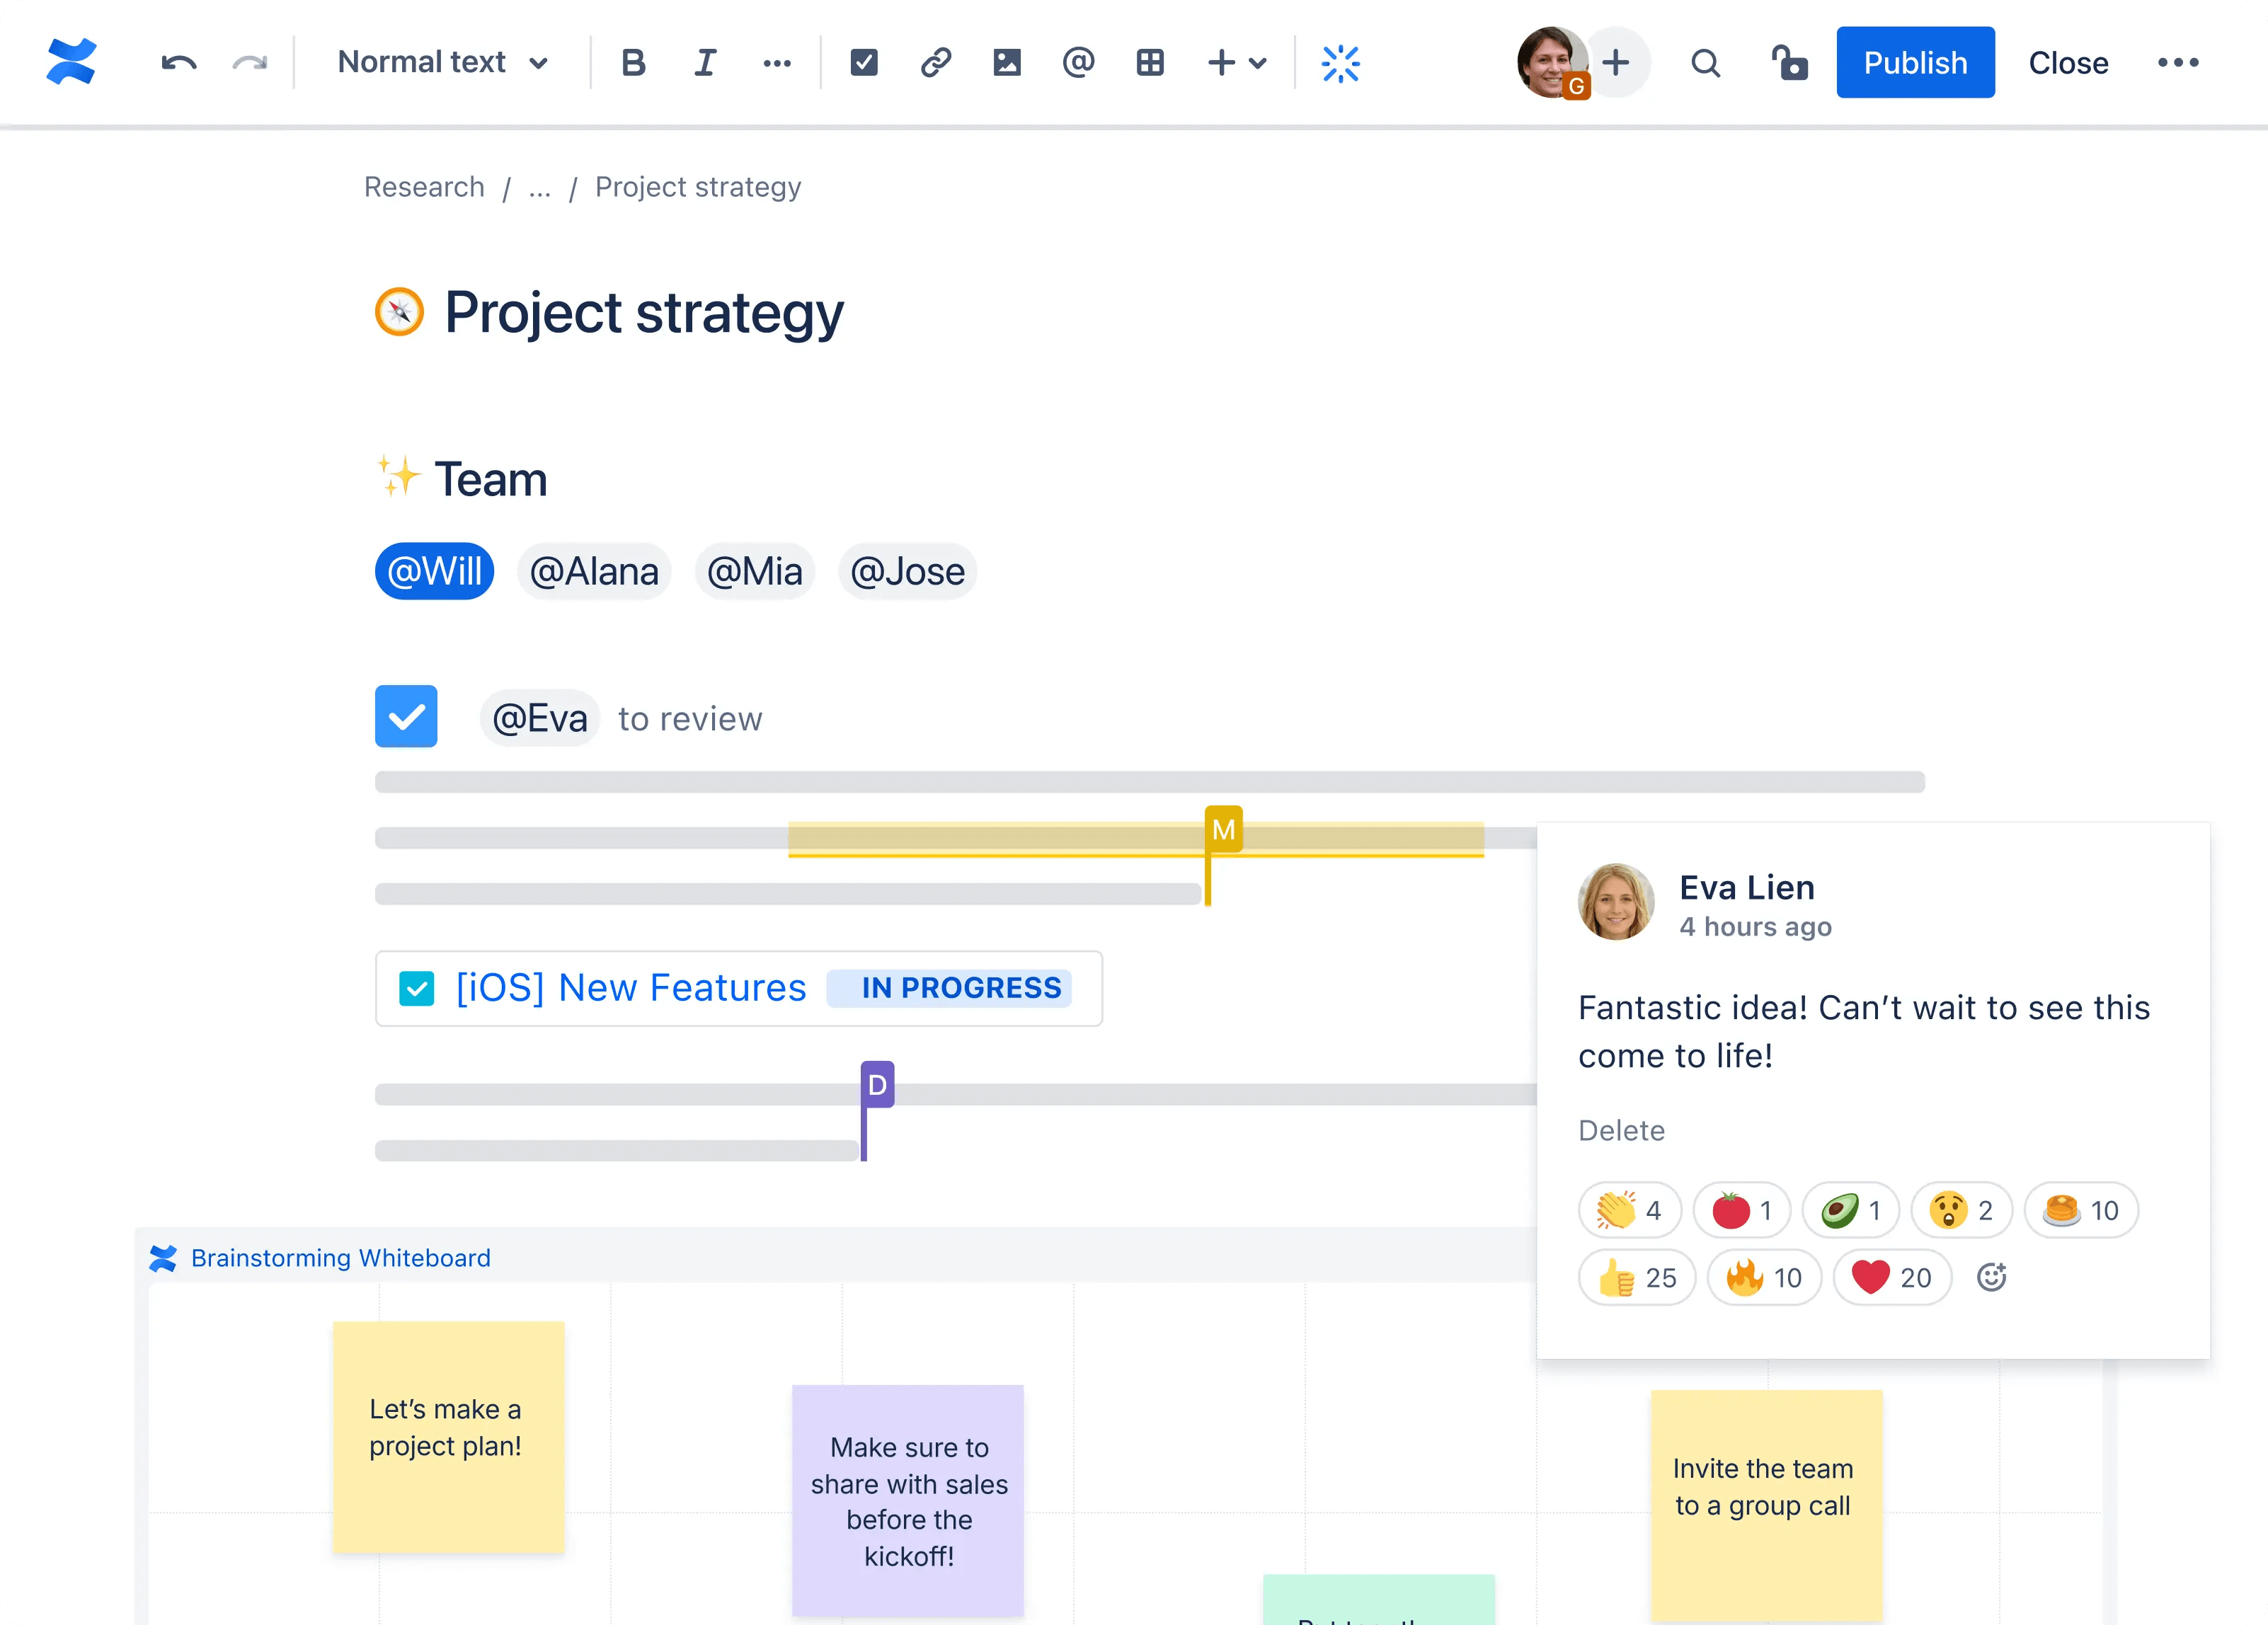Click the Insert table icon
The image size is (2268, 1625).
pyautogui.click(x=1148, y=62)
